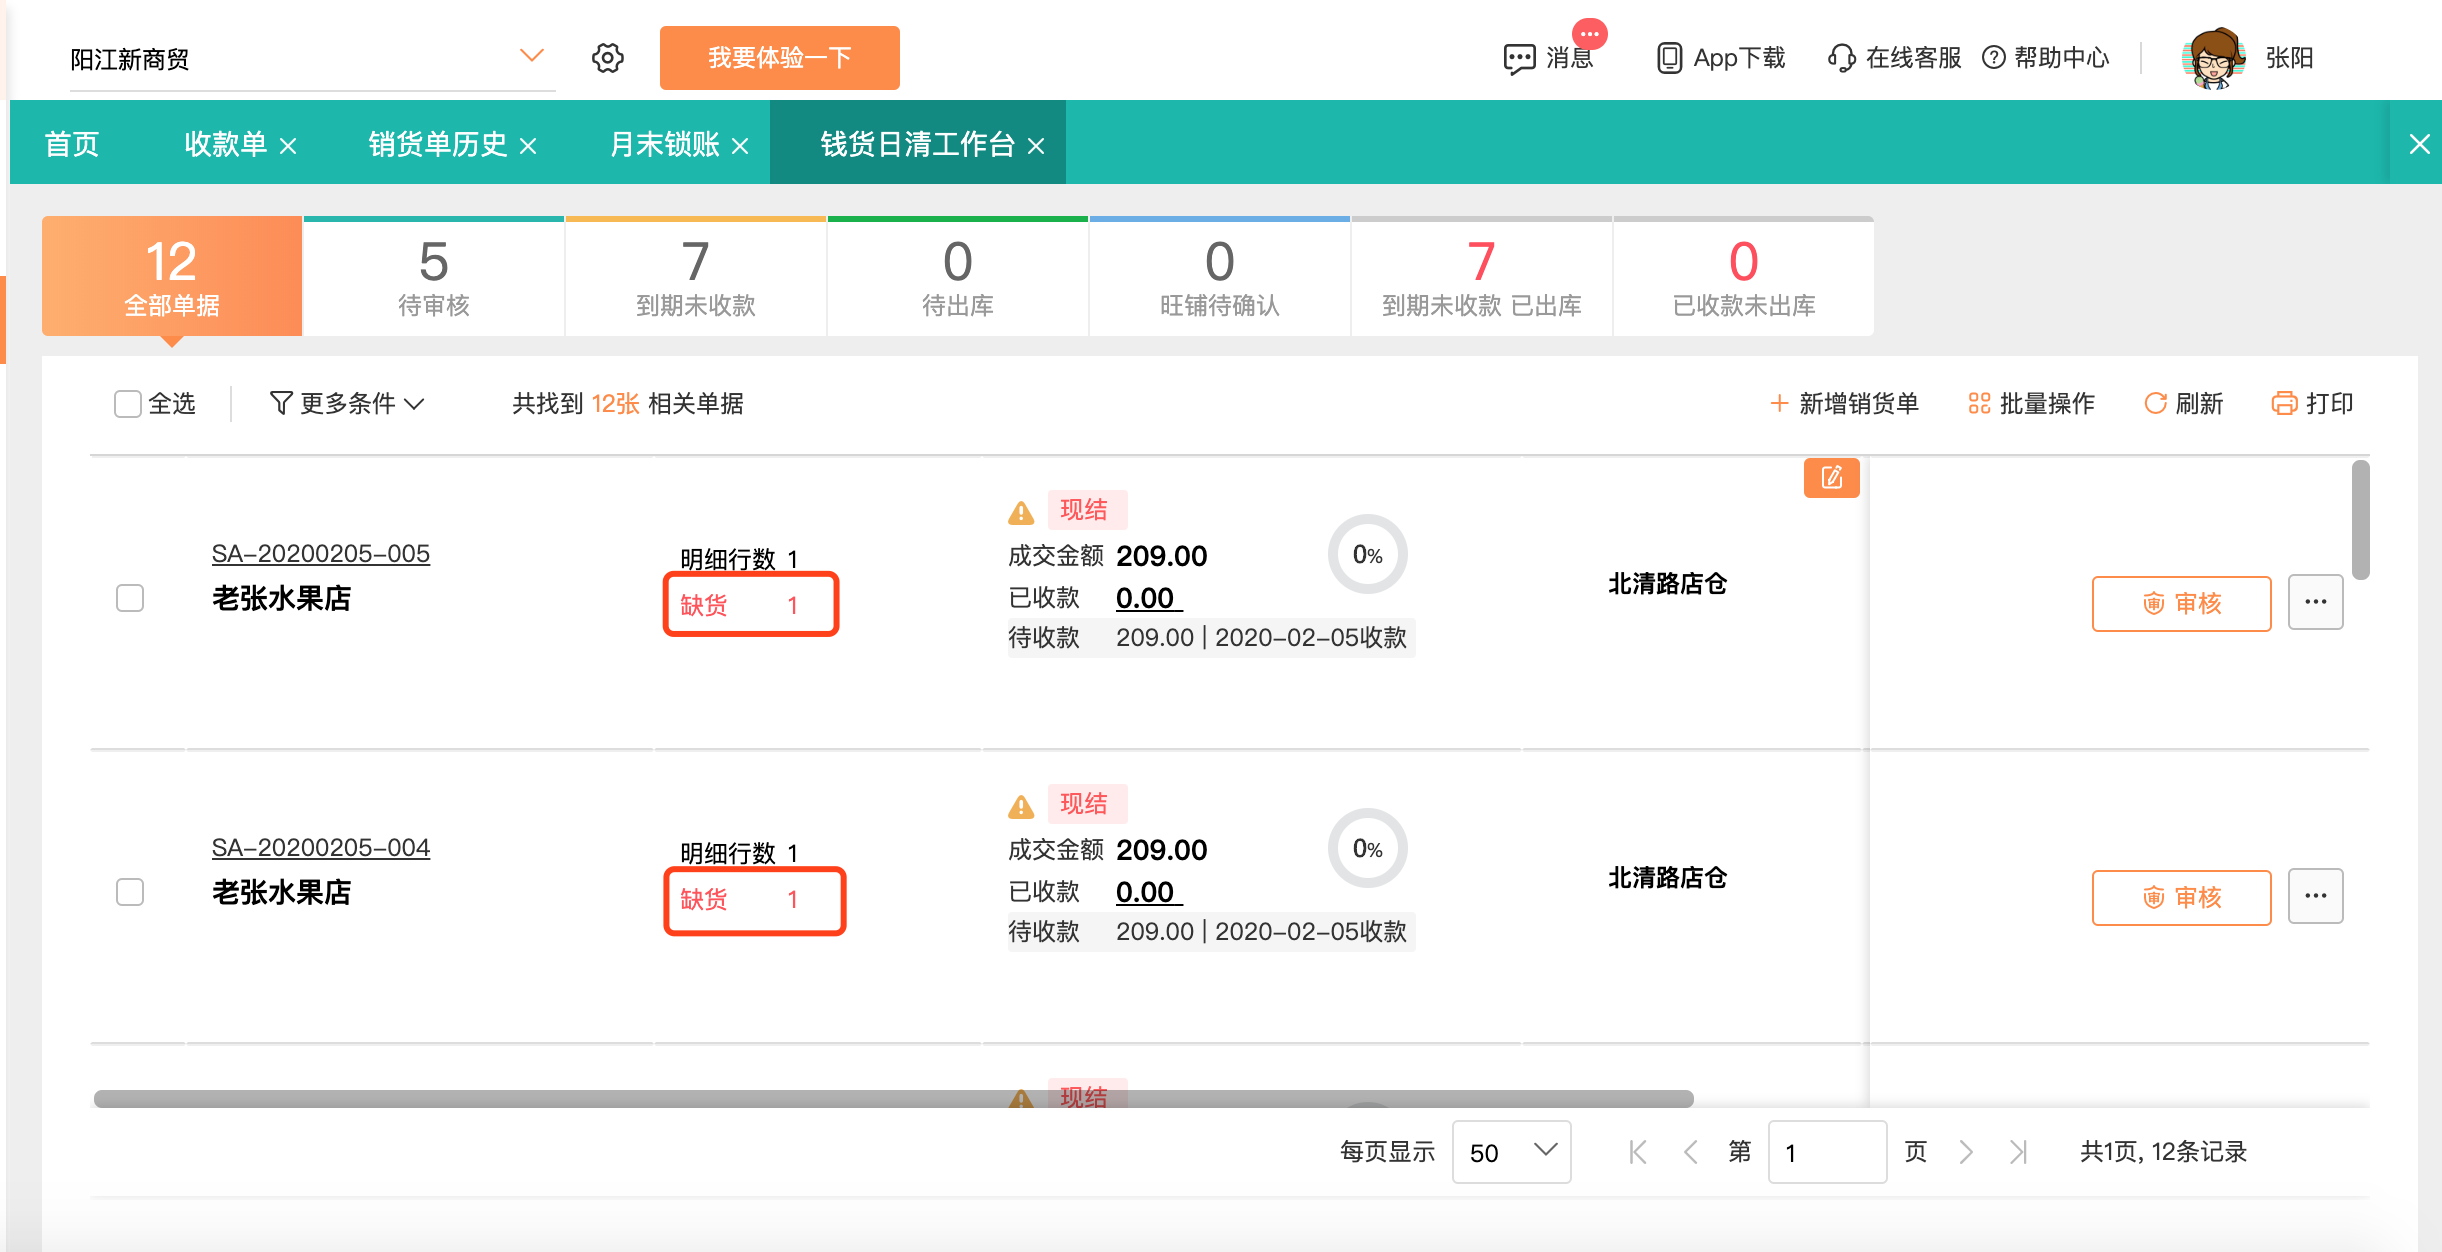Click the 审核 button on SA-20200205-005
The width and height of the screenshot is (2442, 1252).
click(x=2179, y=602)
